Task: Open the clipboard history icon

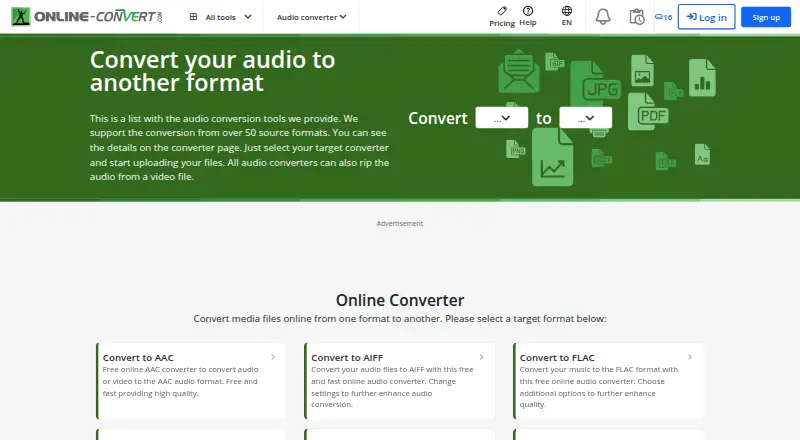Action: [637, 17]
